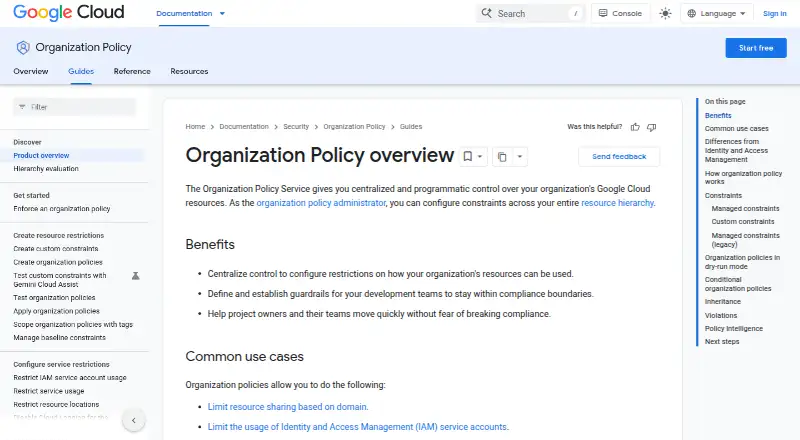This screenshot has width=800, height=440.
Task: Click the sidebar Filter field
Action: (74, 107)
